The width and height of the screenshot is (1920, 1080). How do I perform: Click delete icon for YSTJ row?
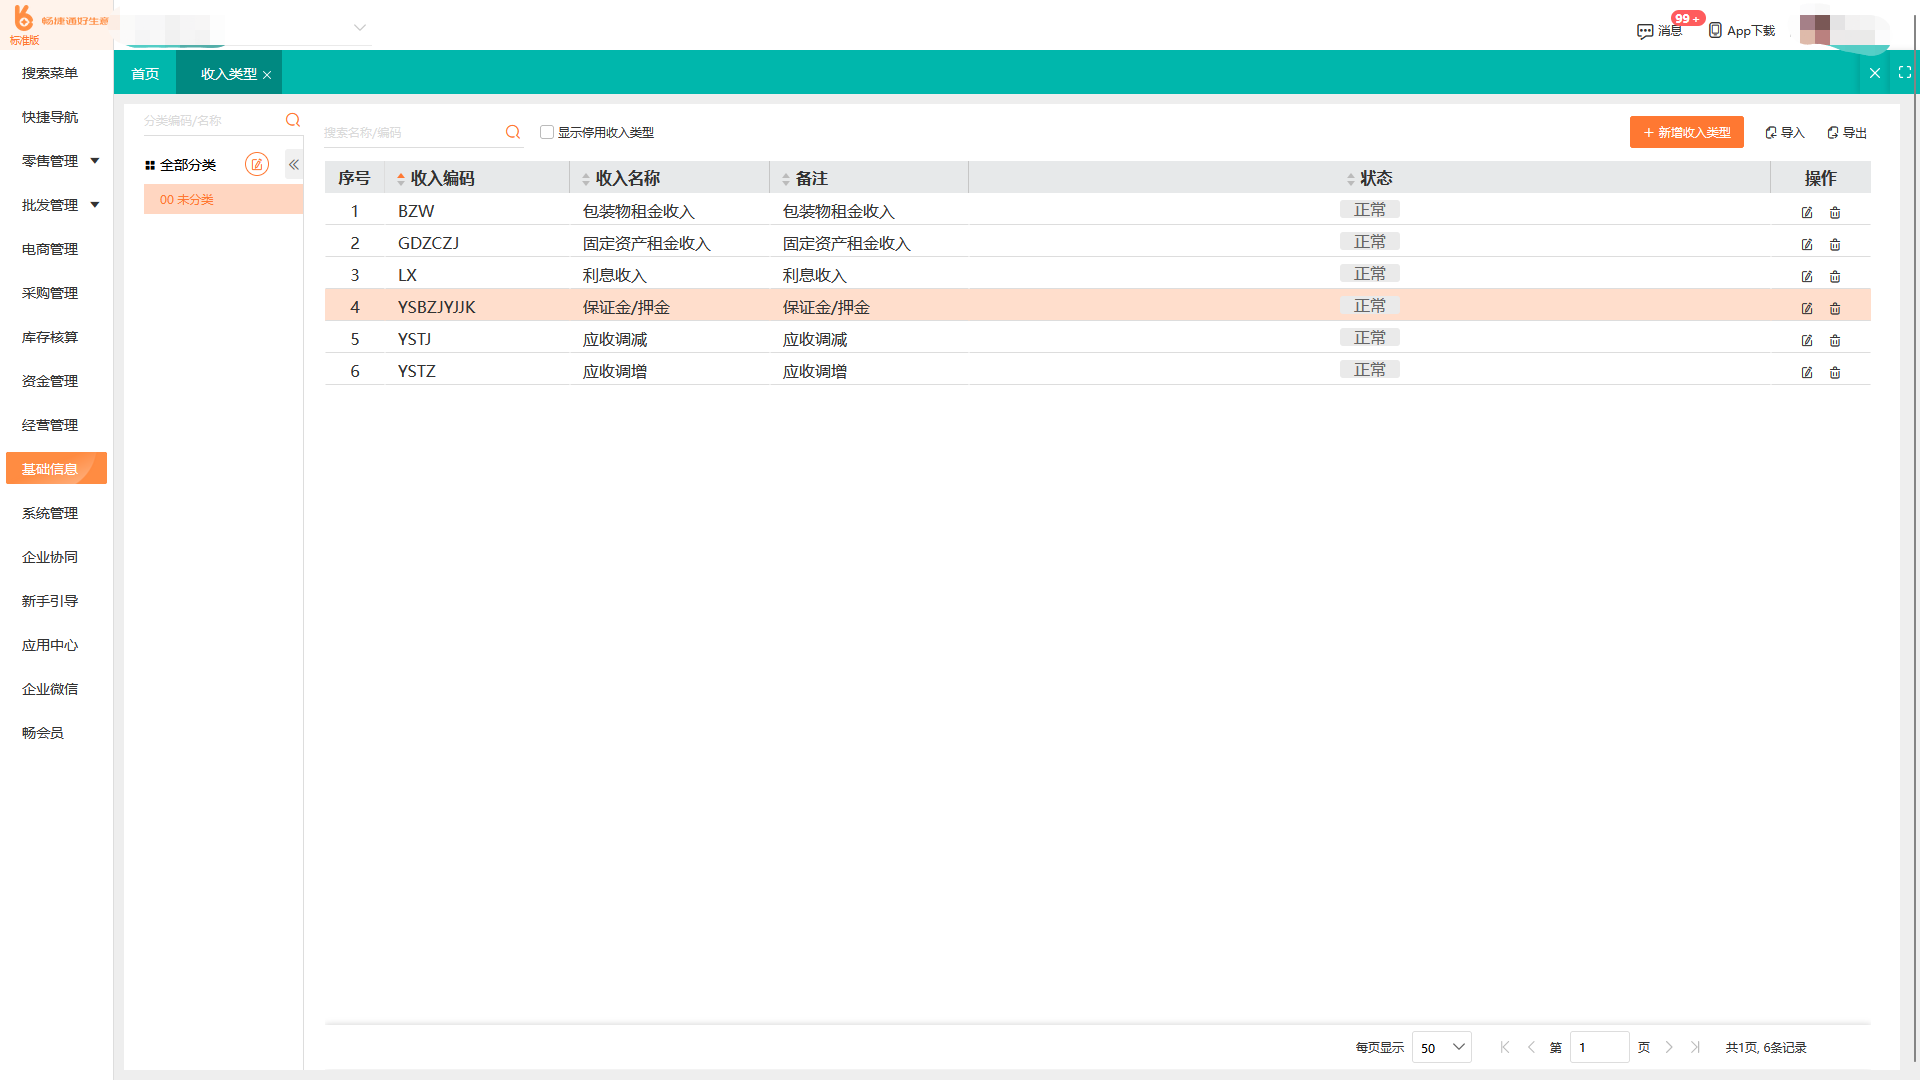tap(1836, 339)
